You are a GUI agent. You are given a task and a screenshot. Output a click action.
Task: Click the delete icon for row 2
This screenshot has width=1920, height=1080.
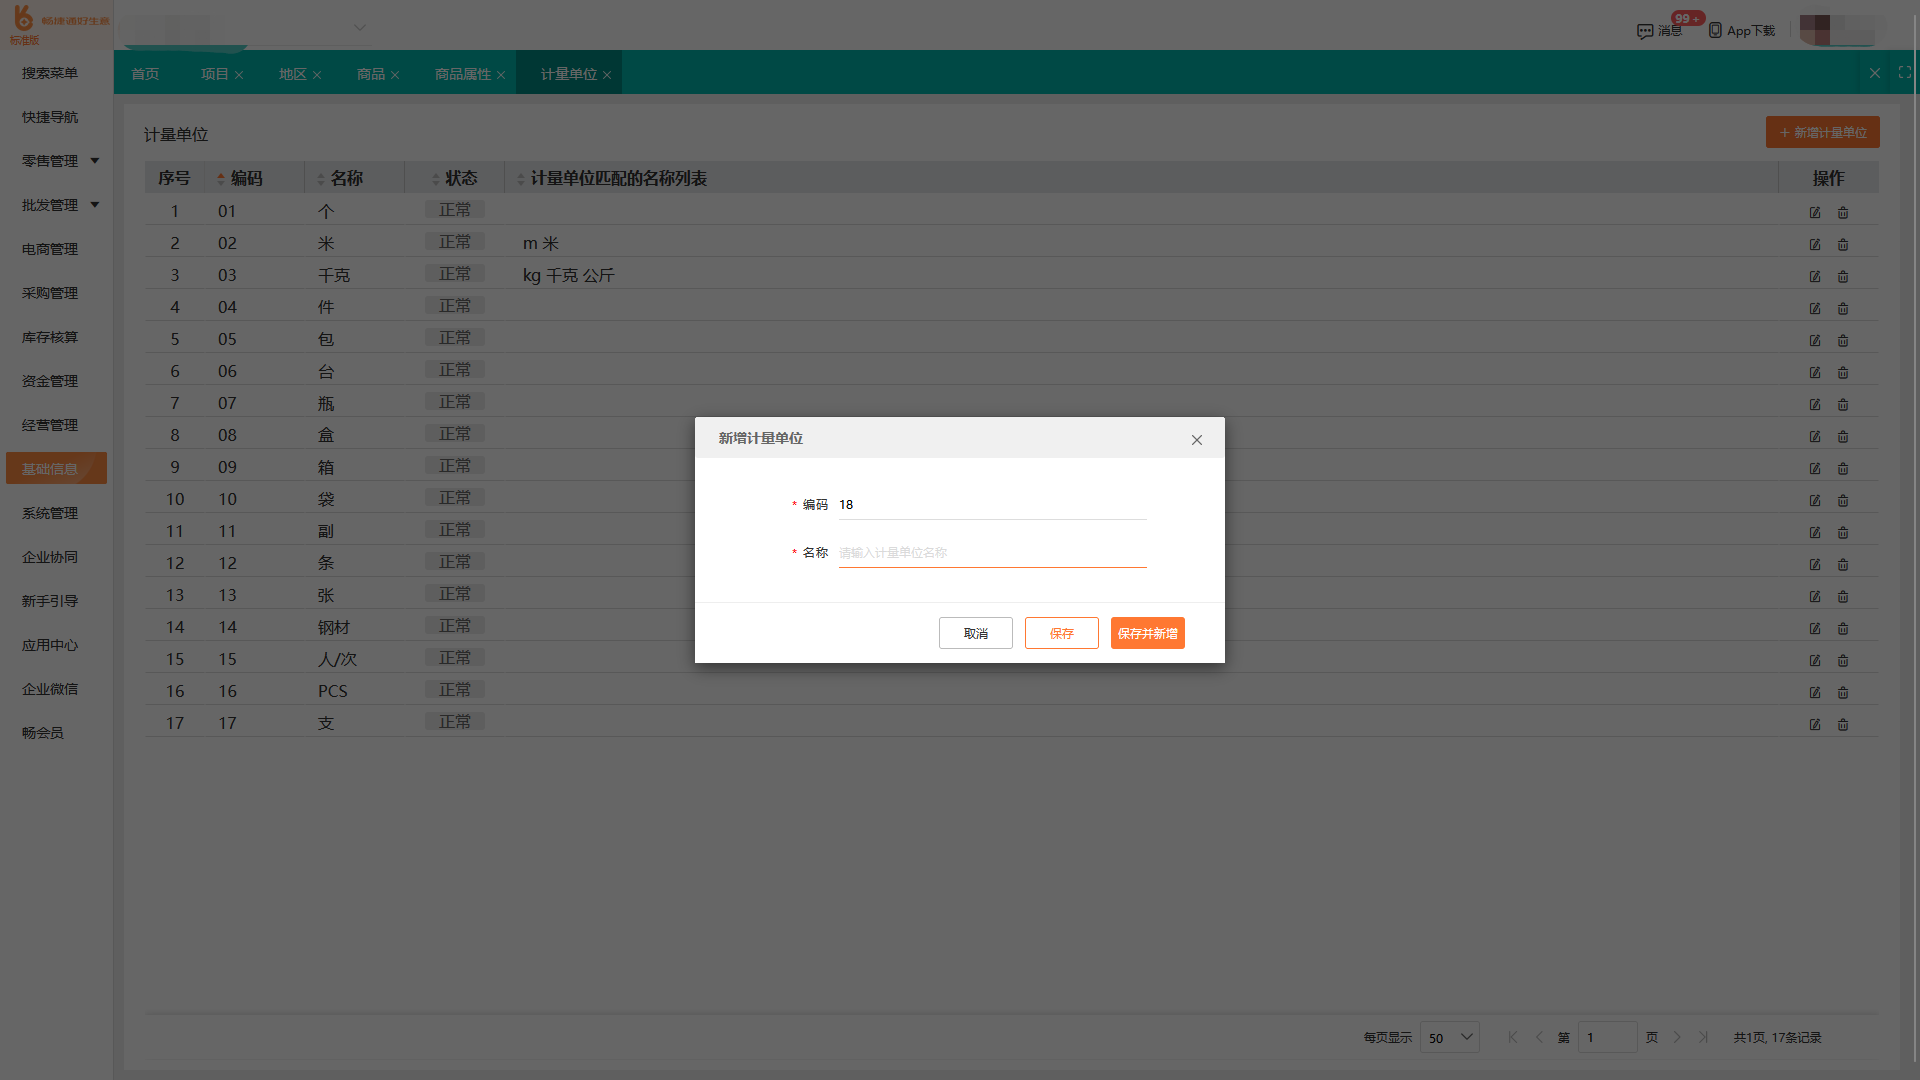1844,244
